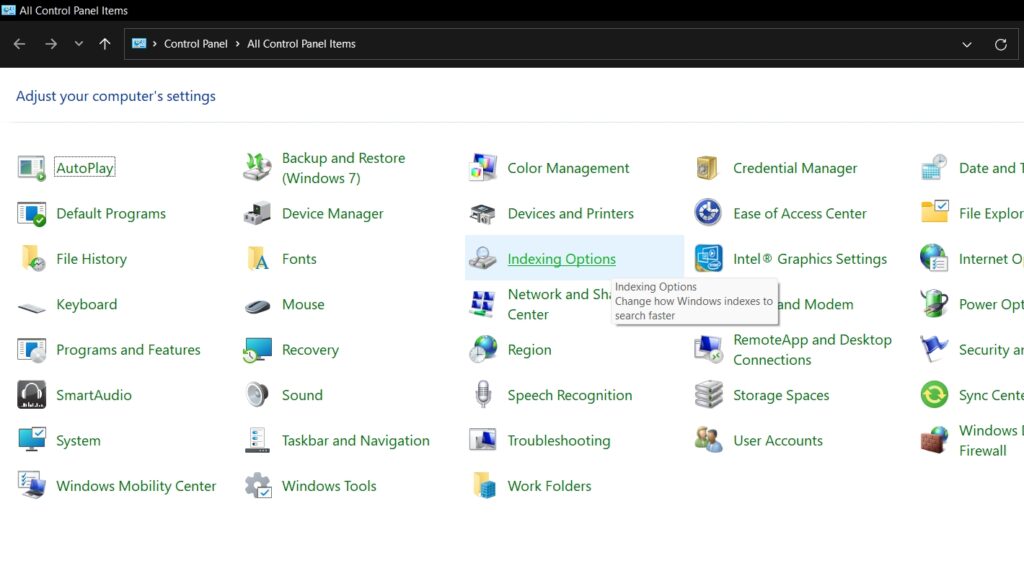The image size is (1024, 576).
Task: Open the Region globe icon
Action: pyautogui.click(x=483, y=350)
